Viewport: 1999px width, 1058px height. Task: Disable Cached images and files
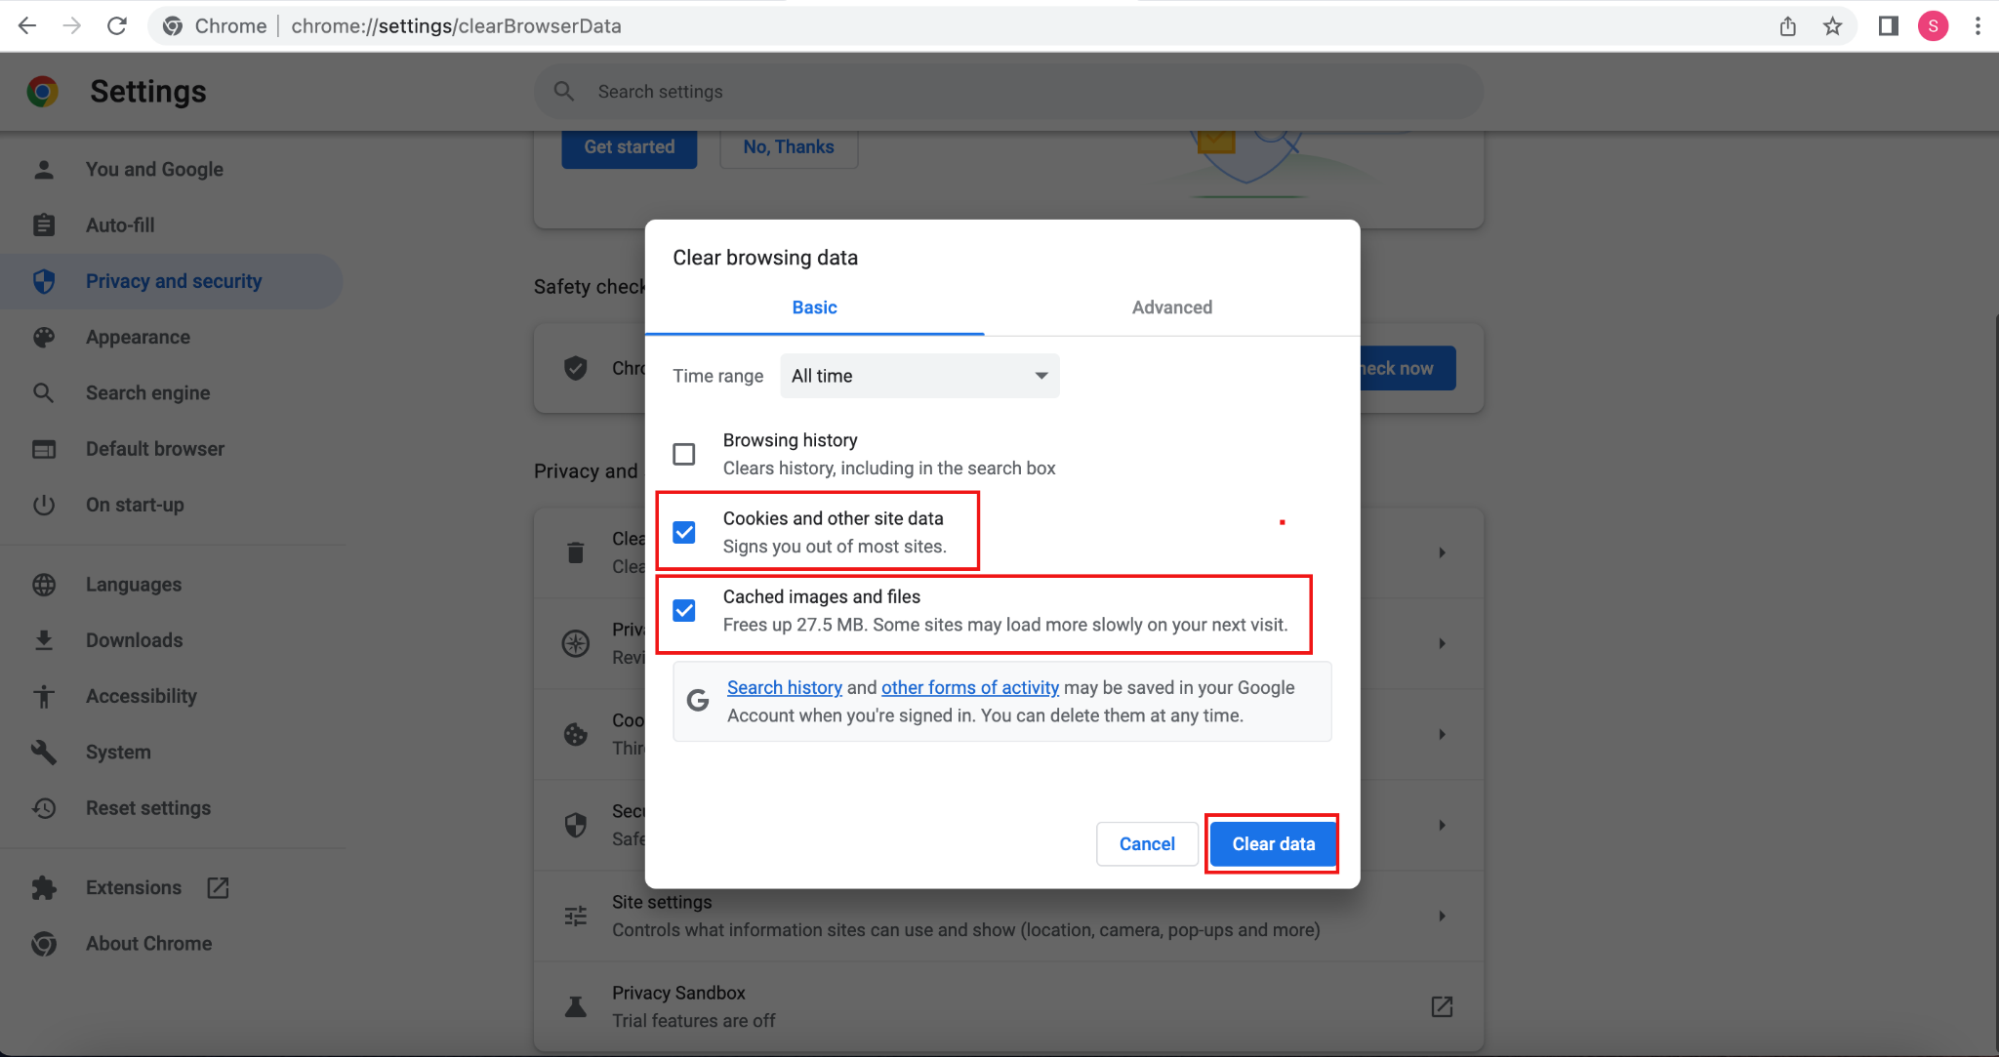click(x=684, y=610)
